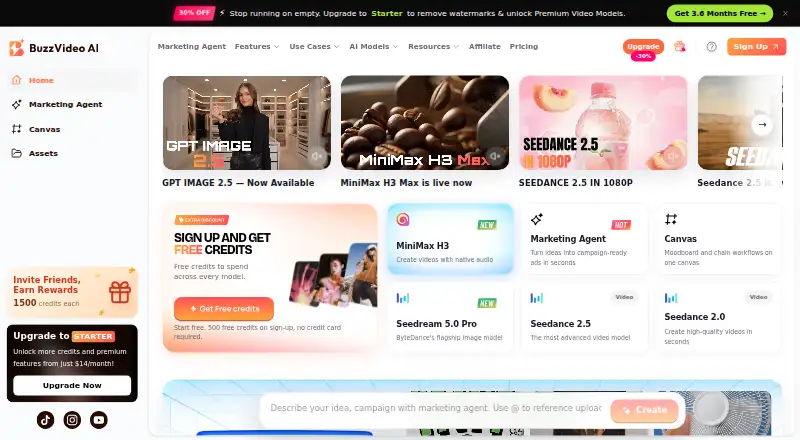Viewport: 800px width, 440px height.
Task: Open the GPT Image 2.5 thumbnail
Action: (246, 123)
